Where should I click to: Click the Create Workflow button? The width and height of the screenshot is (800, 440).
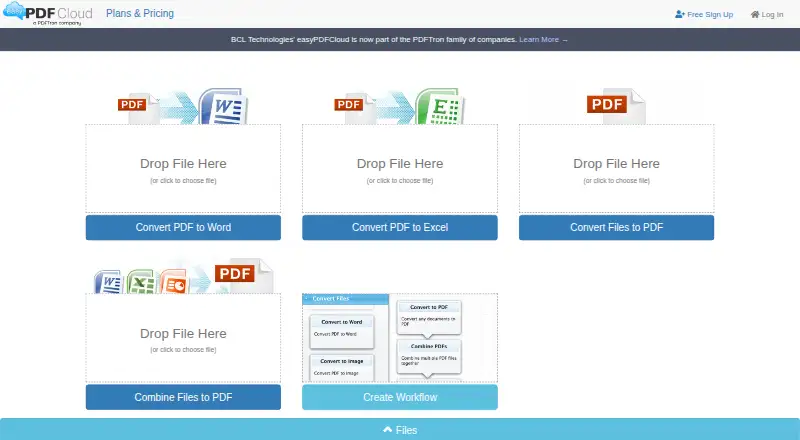pos(400,397)
